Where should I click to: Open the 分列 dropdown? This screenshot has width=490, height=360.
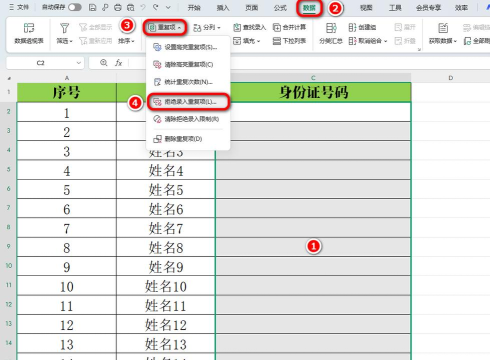[x=207, y=27]
